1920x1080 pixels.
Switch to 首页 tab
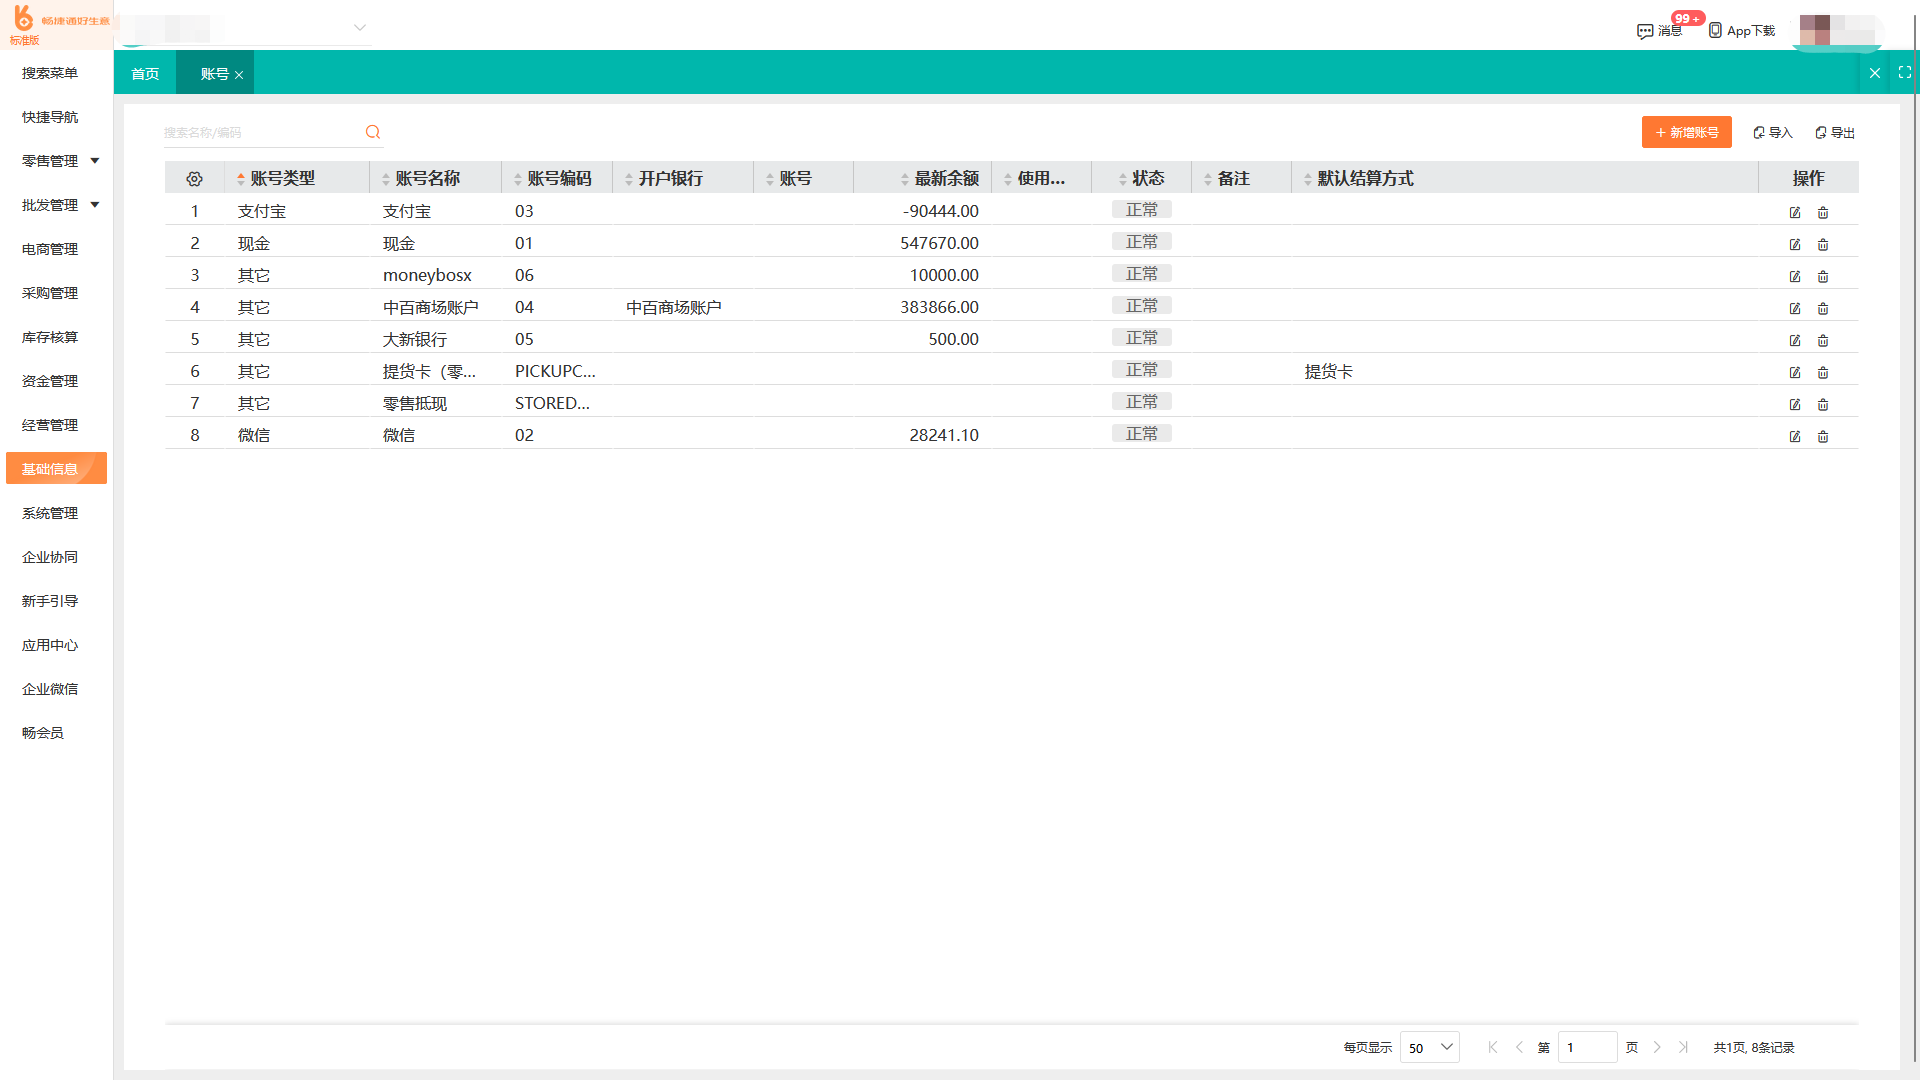(144, 74)
